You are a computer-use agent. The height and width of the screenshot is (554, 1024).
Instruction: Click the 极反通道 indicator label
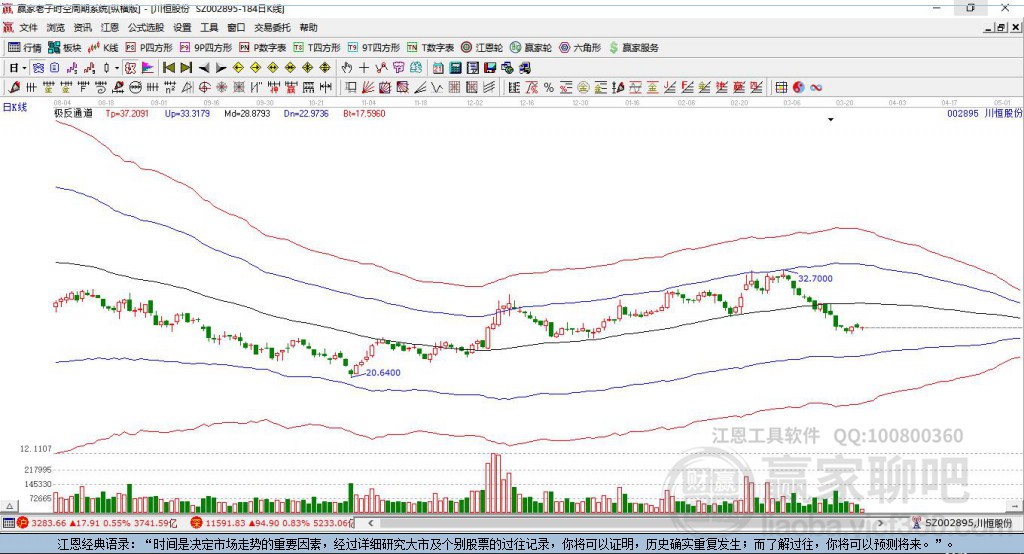[73, 114]
